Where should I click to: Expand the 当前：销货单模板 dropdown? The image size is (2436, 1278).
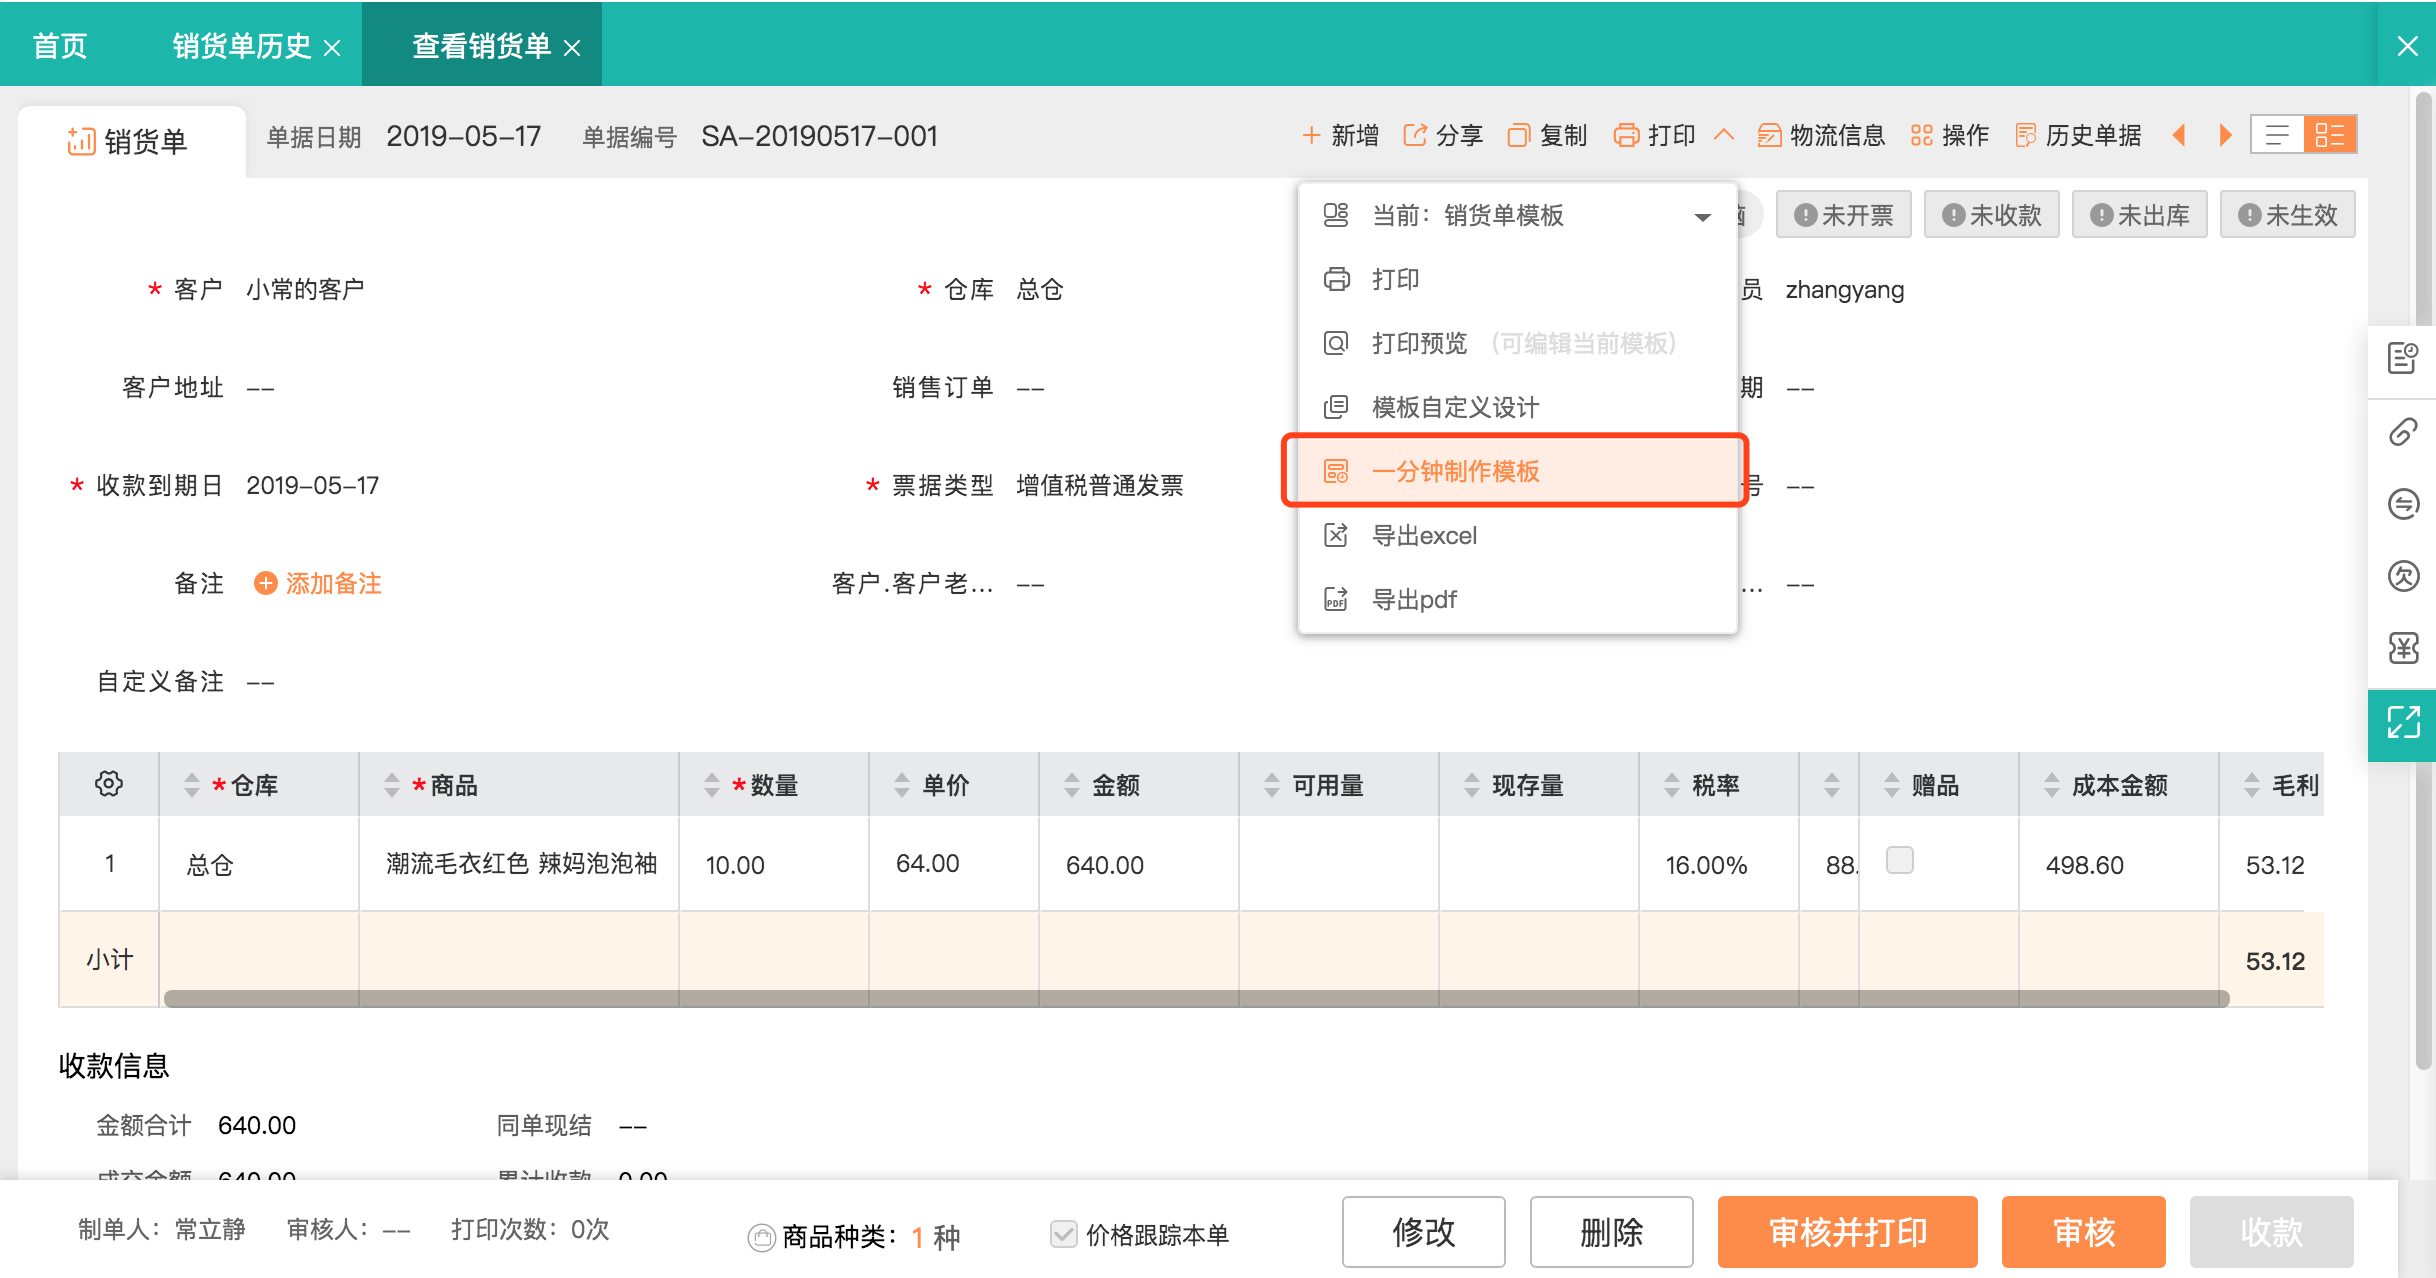pyautogui.click(x=1703, y=214)
